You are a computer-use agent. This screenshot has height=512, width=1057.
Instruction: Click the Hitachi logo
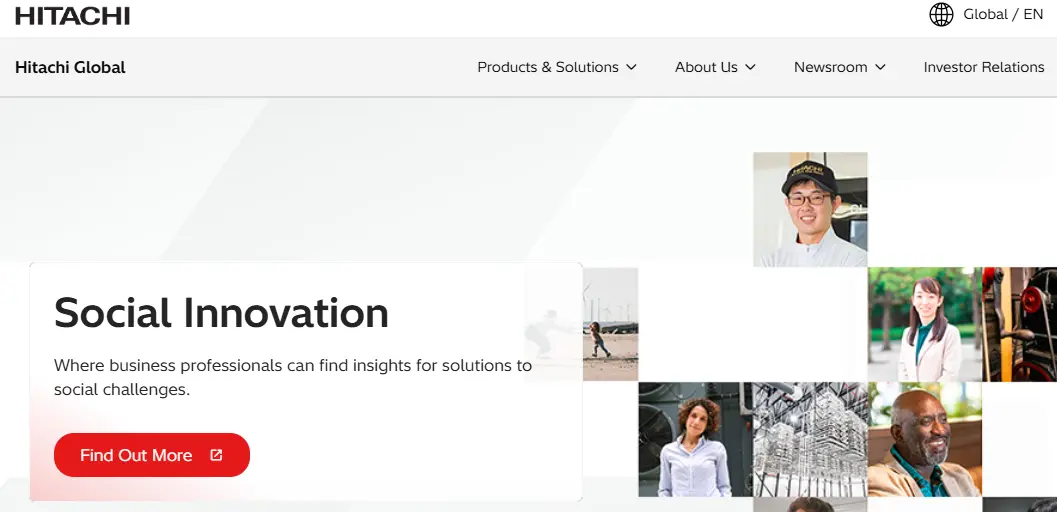(72, 15)
